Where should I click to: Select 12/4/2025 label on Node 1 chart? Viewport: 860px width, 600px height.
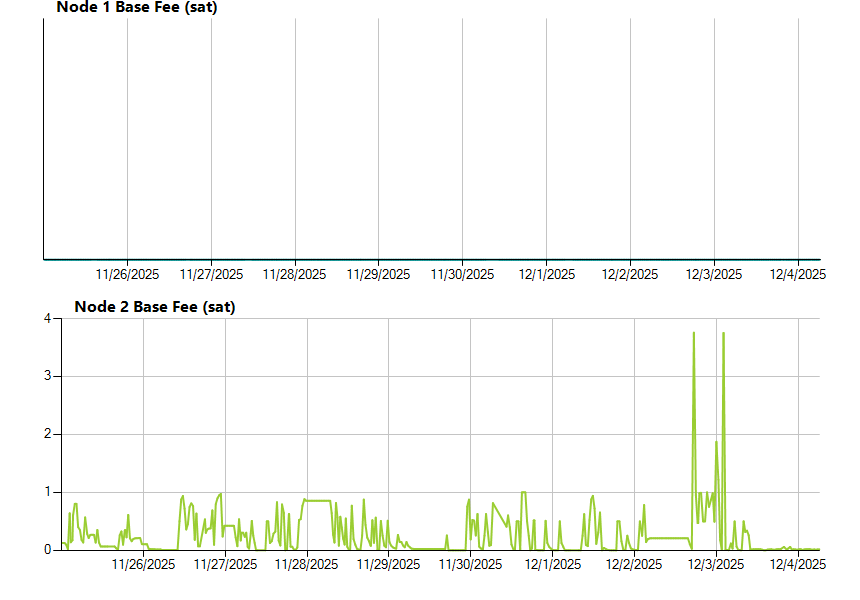pyautogui.click(x=797, y=274)
